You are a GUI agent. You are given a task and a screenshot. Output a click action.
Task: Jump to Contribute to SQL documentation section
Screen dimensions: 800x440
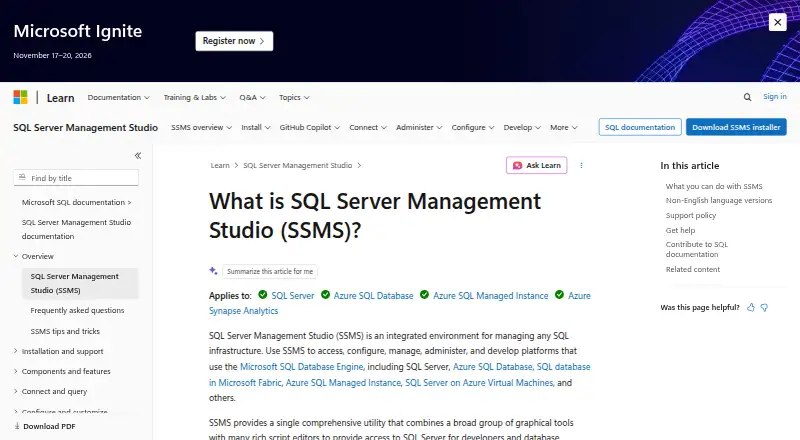[x=697, y=249]
